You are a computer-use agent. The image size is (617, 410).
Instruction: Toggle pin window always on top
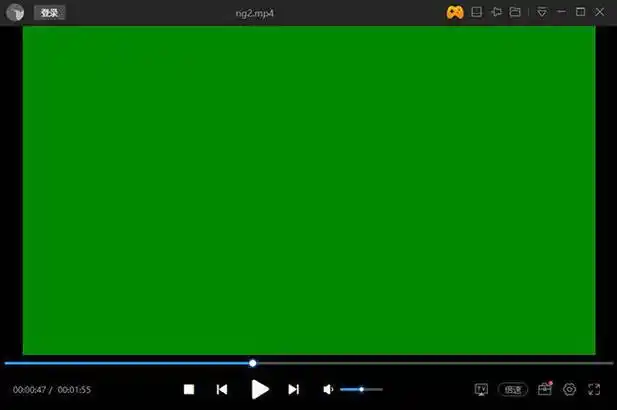(496, 12)
